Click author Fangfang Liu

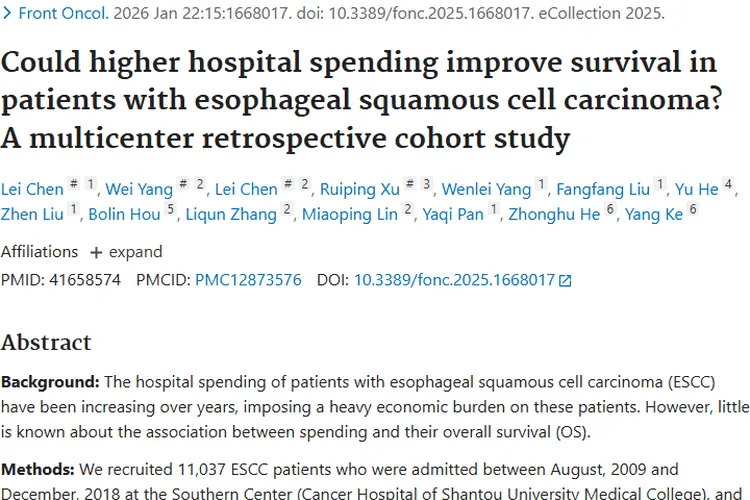tap(603, 189)
